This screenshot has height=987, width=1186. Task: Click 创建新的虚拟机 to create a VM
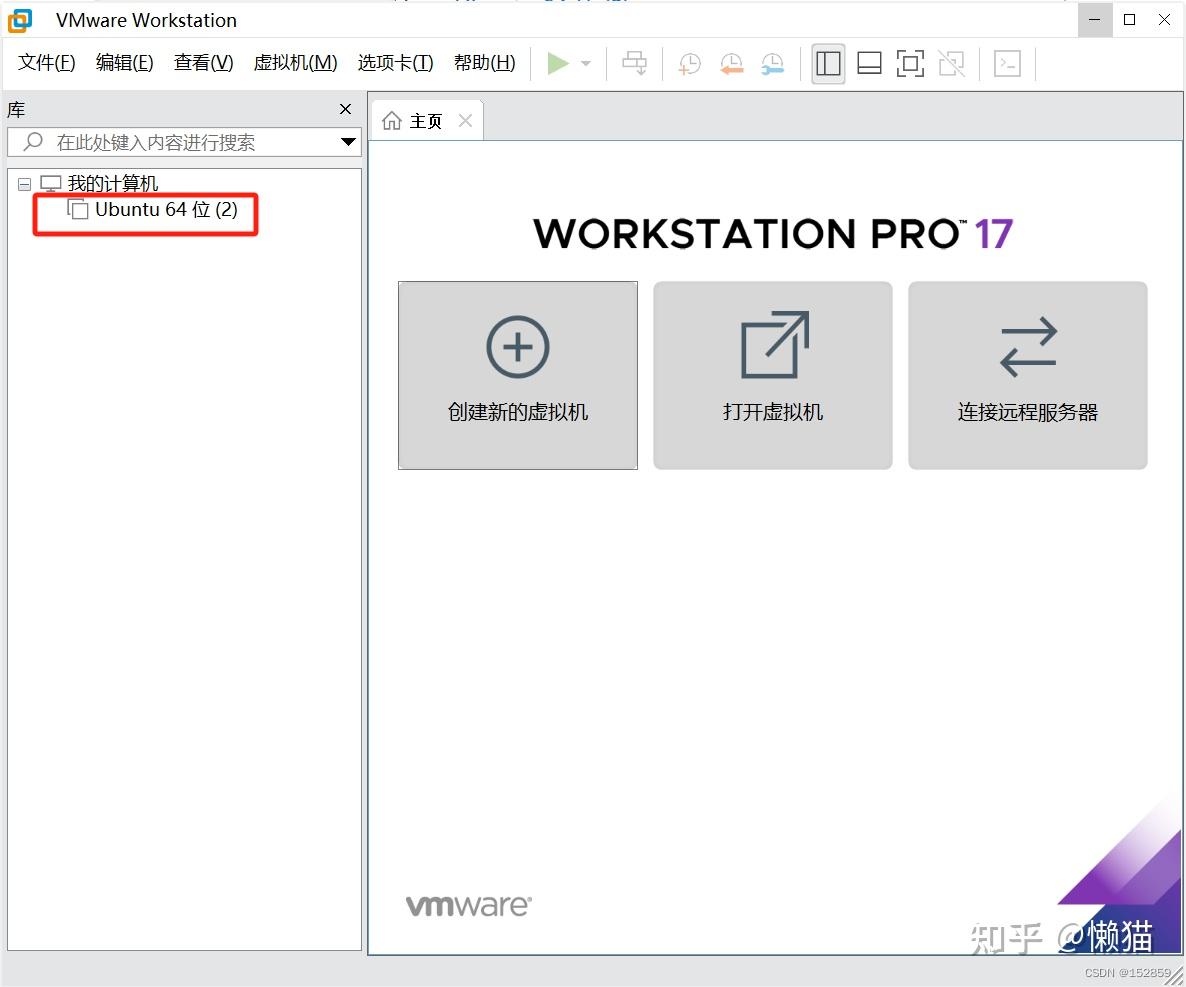coord(517,375)
